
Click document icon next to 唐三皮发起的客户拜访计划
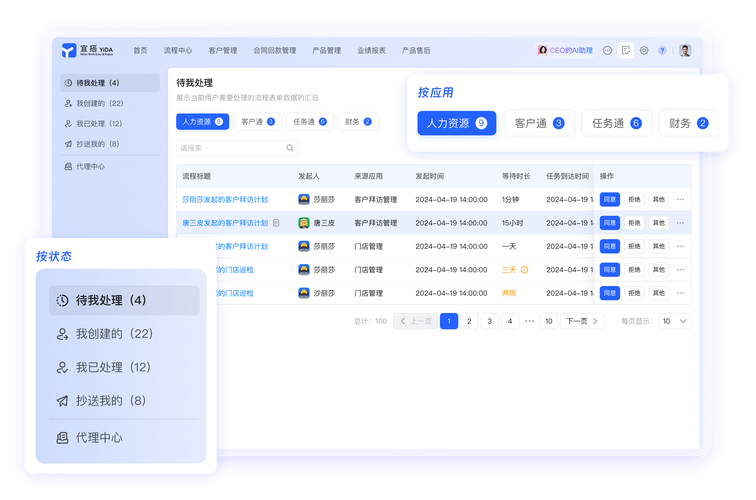click(276, 223)
